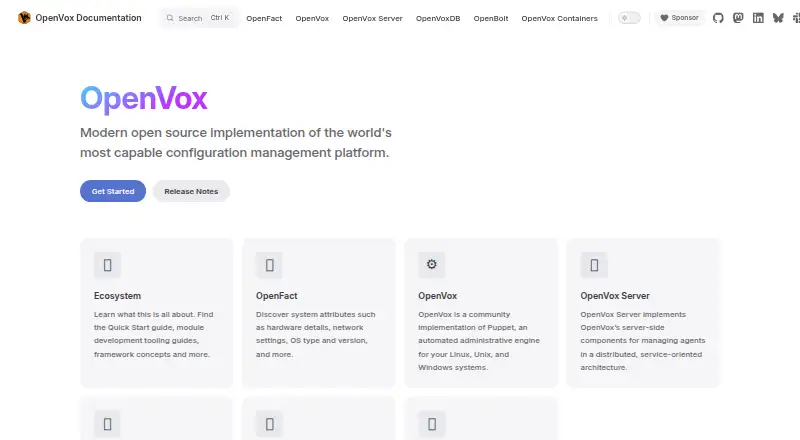Click text 'Discover system attributes such'
800x440 pixels.
(315, 314)
